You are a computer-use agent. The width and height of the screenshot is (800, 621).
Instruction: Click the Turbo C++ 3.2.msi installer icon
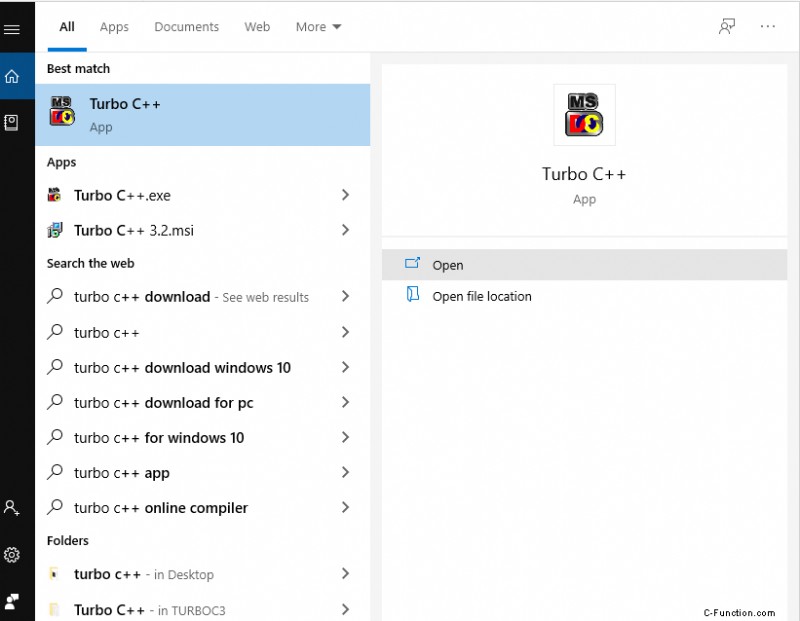click(x=56, y=230)
